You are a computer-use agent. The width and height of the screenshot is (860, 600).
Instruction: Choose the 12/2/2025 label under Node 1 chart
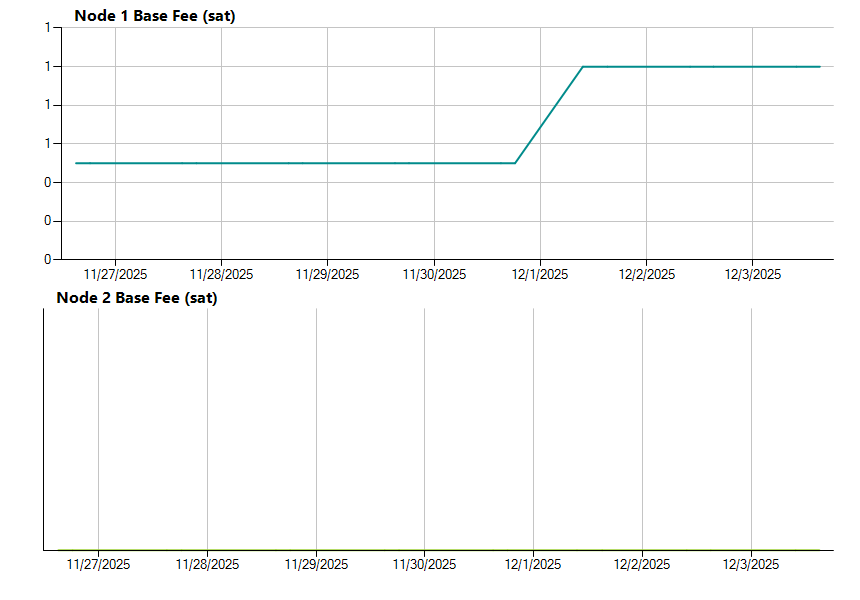coord(646,274)
